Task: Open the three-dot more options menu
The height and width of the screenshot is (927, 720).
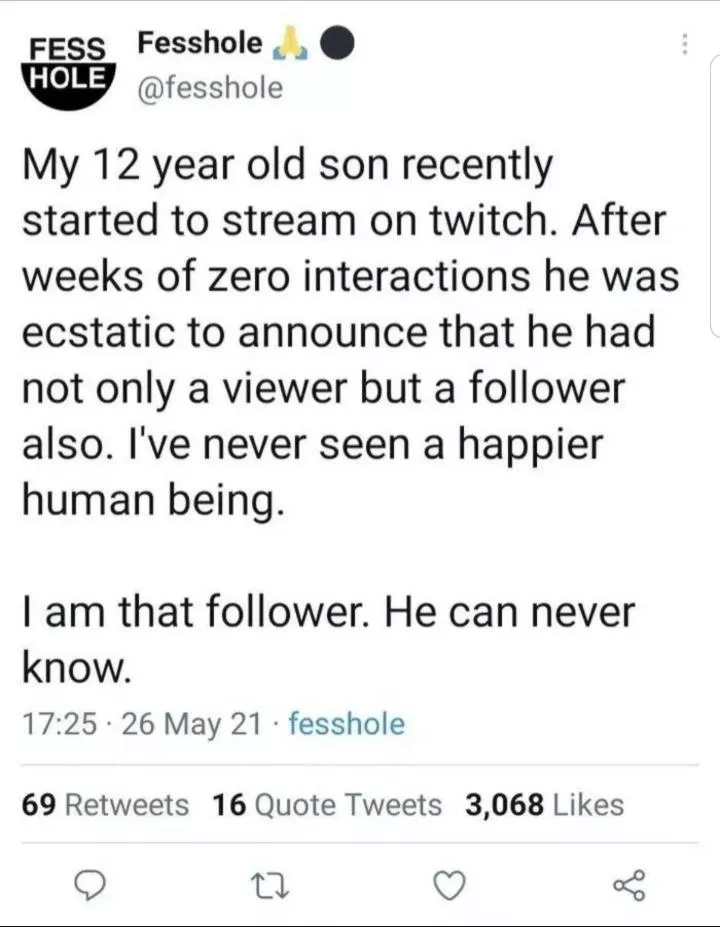Action: 684,45
